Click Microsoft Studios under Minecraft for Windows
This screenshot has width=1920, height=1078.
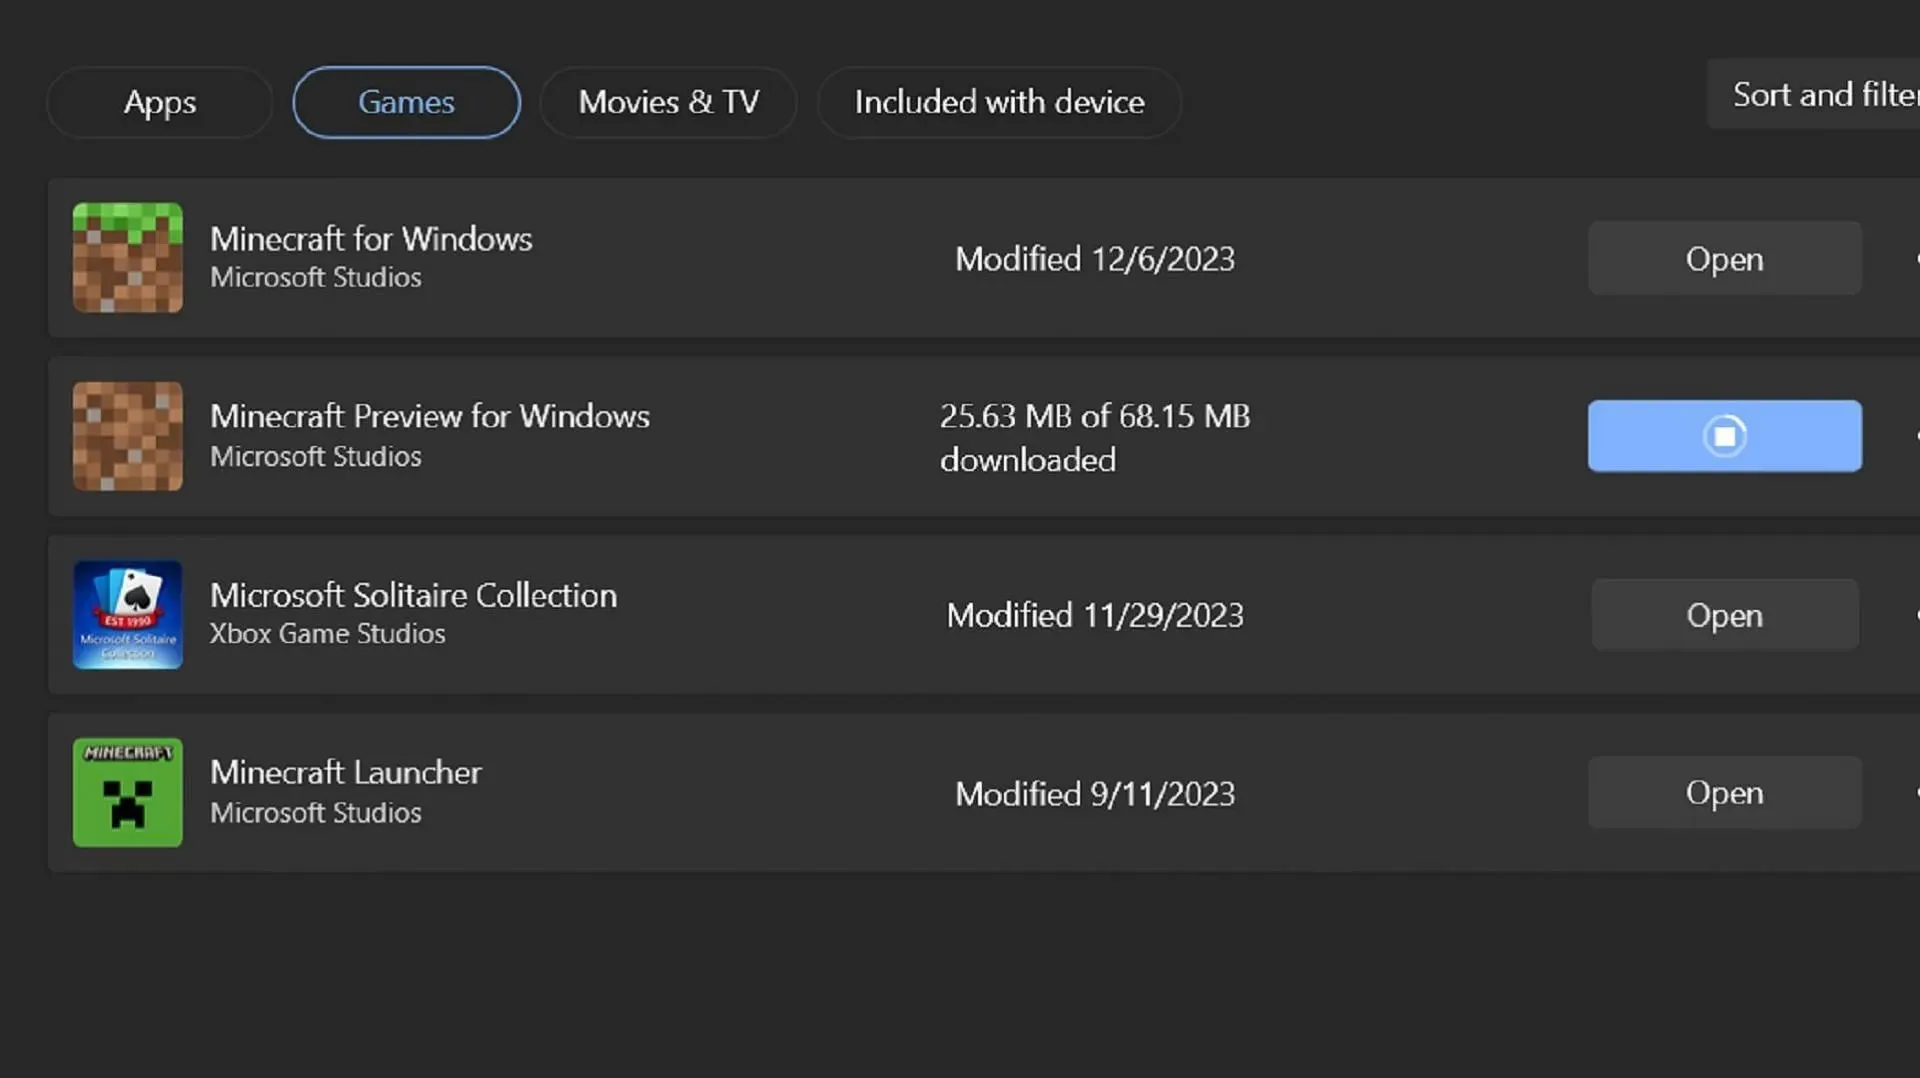(316, 277)
